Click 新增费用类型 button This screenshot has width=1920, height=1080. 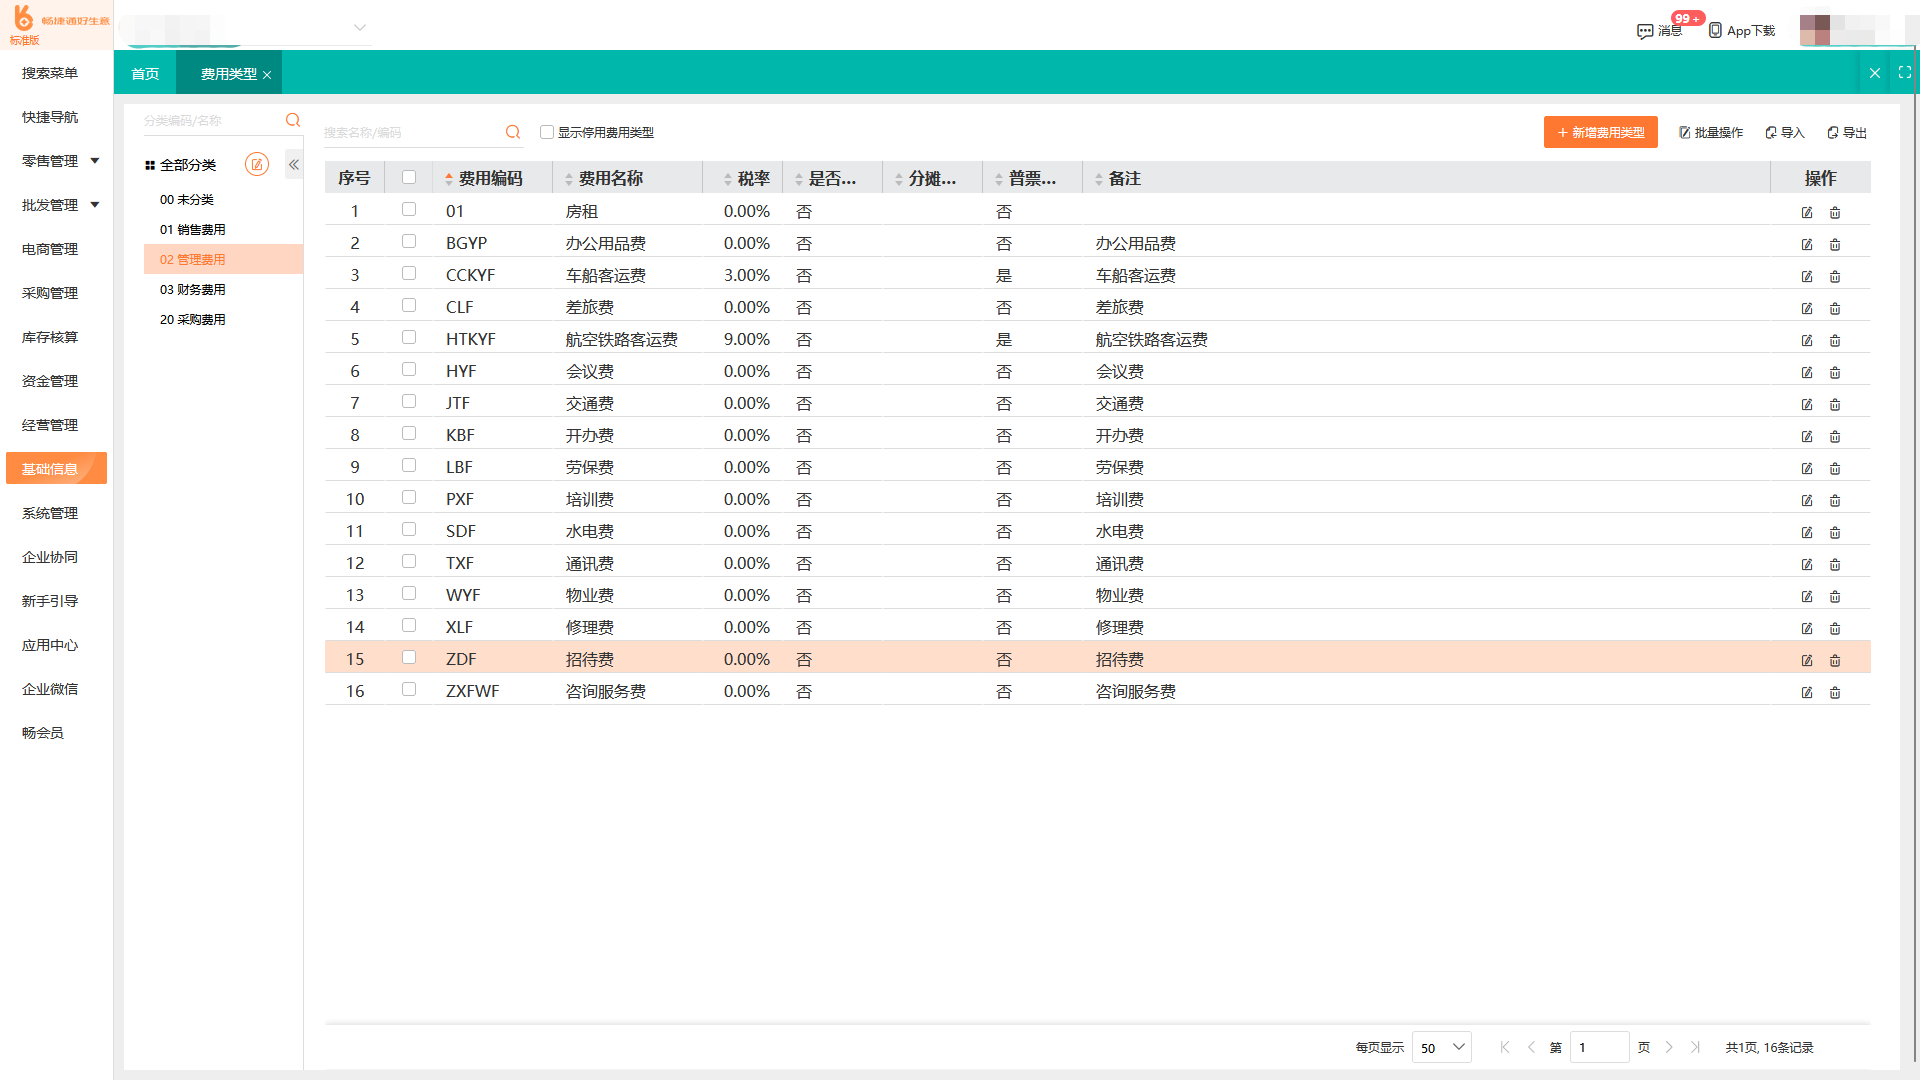[1600, 129]
